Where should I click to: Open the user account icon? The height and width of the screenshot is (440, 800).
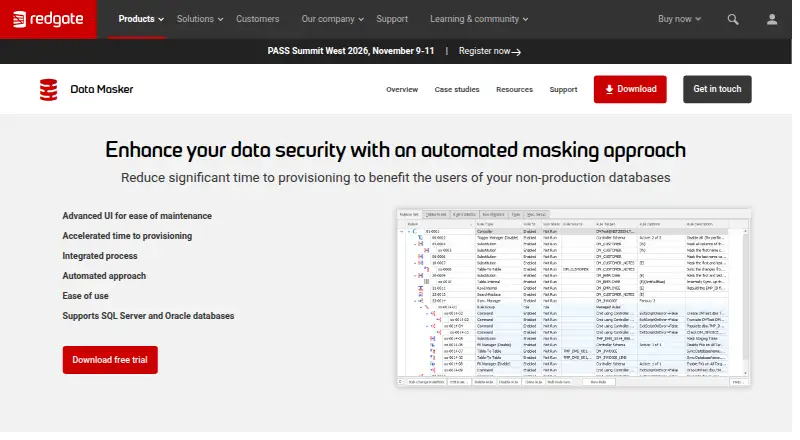pos(772,19)
